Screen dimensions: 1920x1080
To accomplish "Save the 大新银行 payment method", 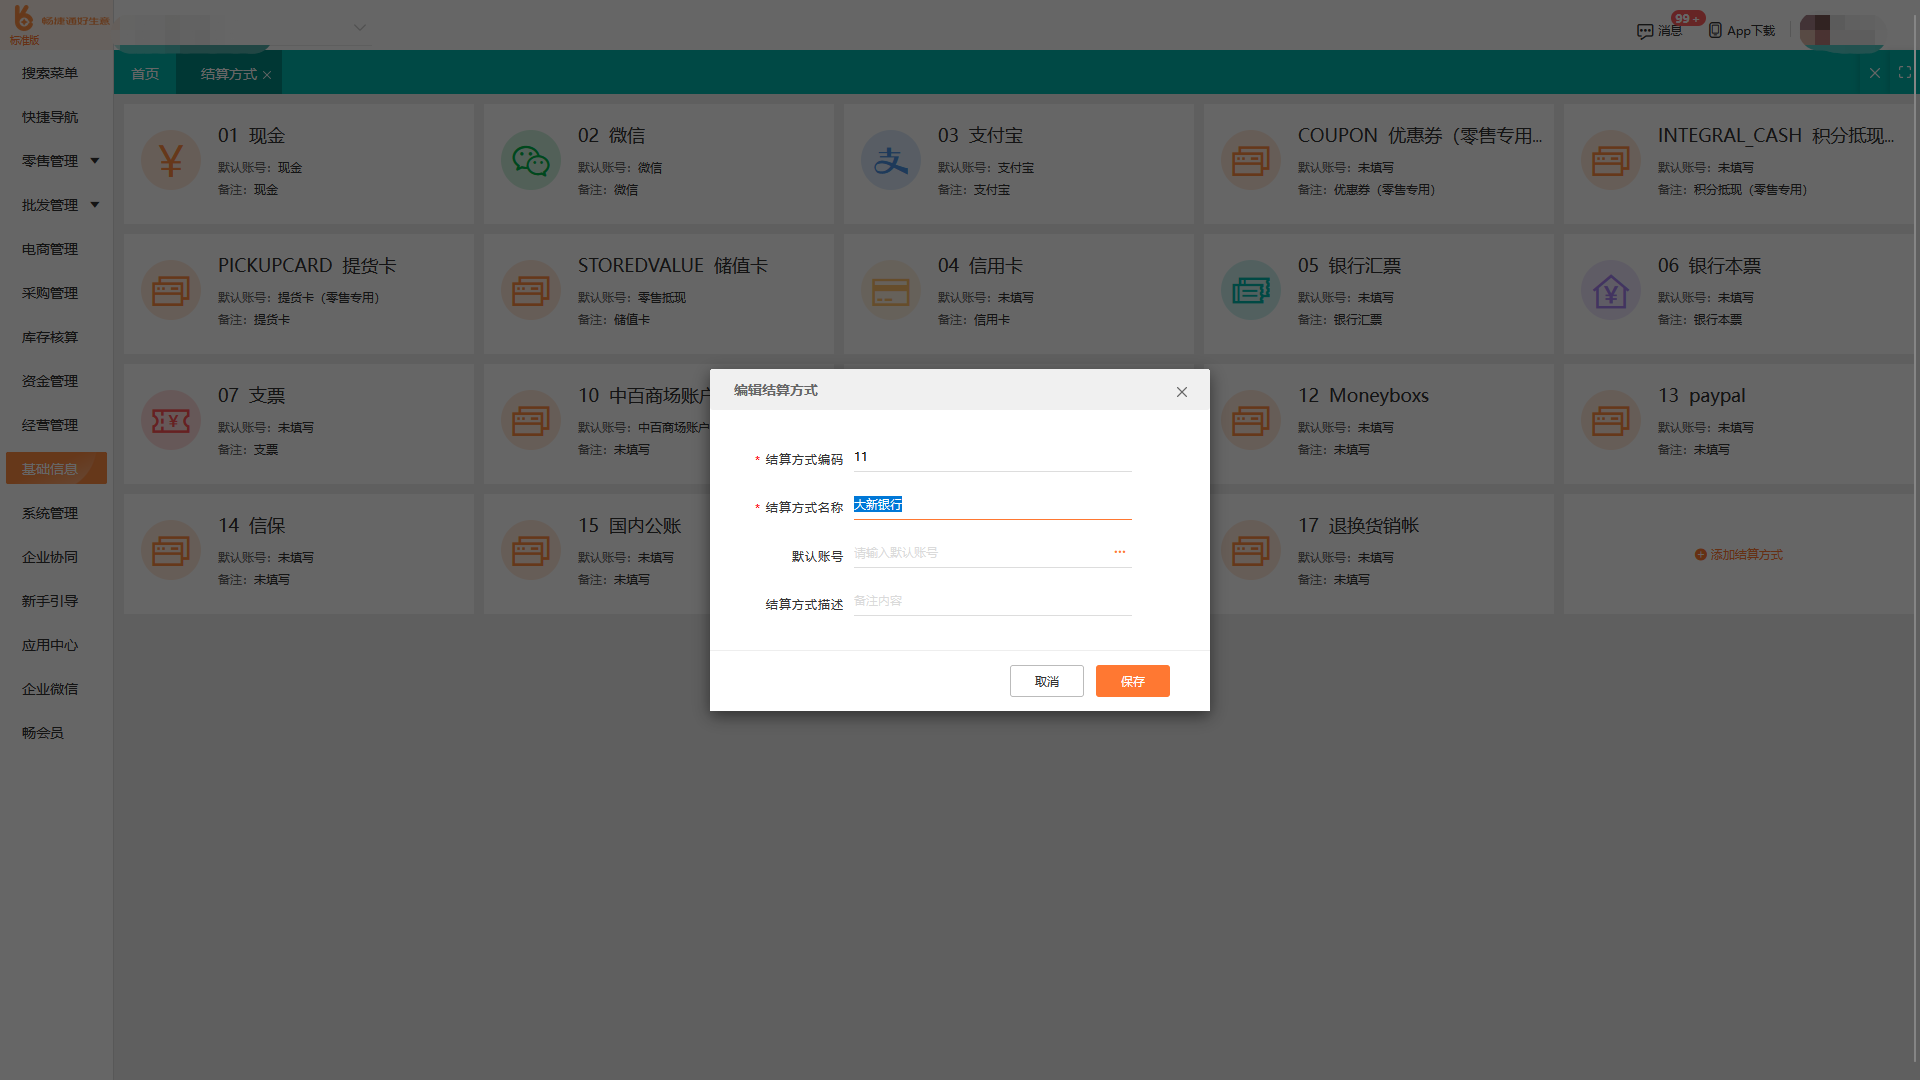I will [x=1131, y=680].
